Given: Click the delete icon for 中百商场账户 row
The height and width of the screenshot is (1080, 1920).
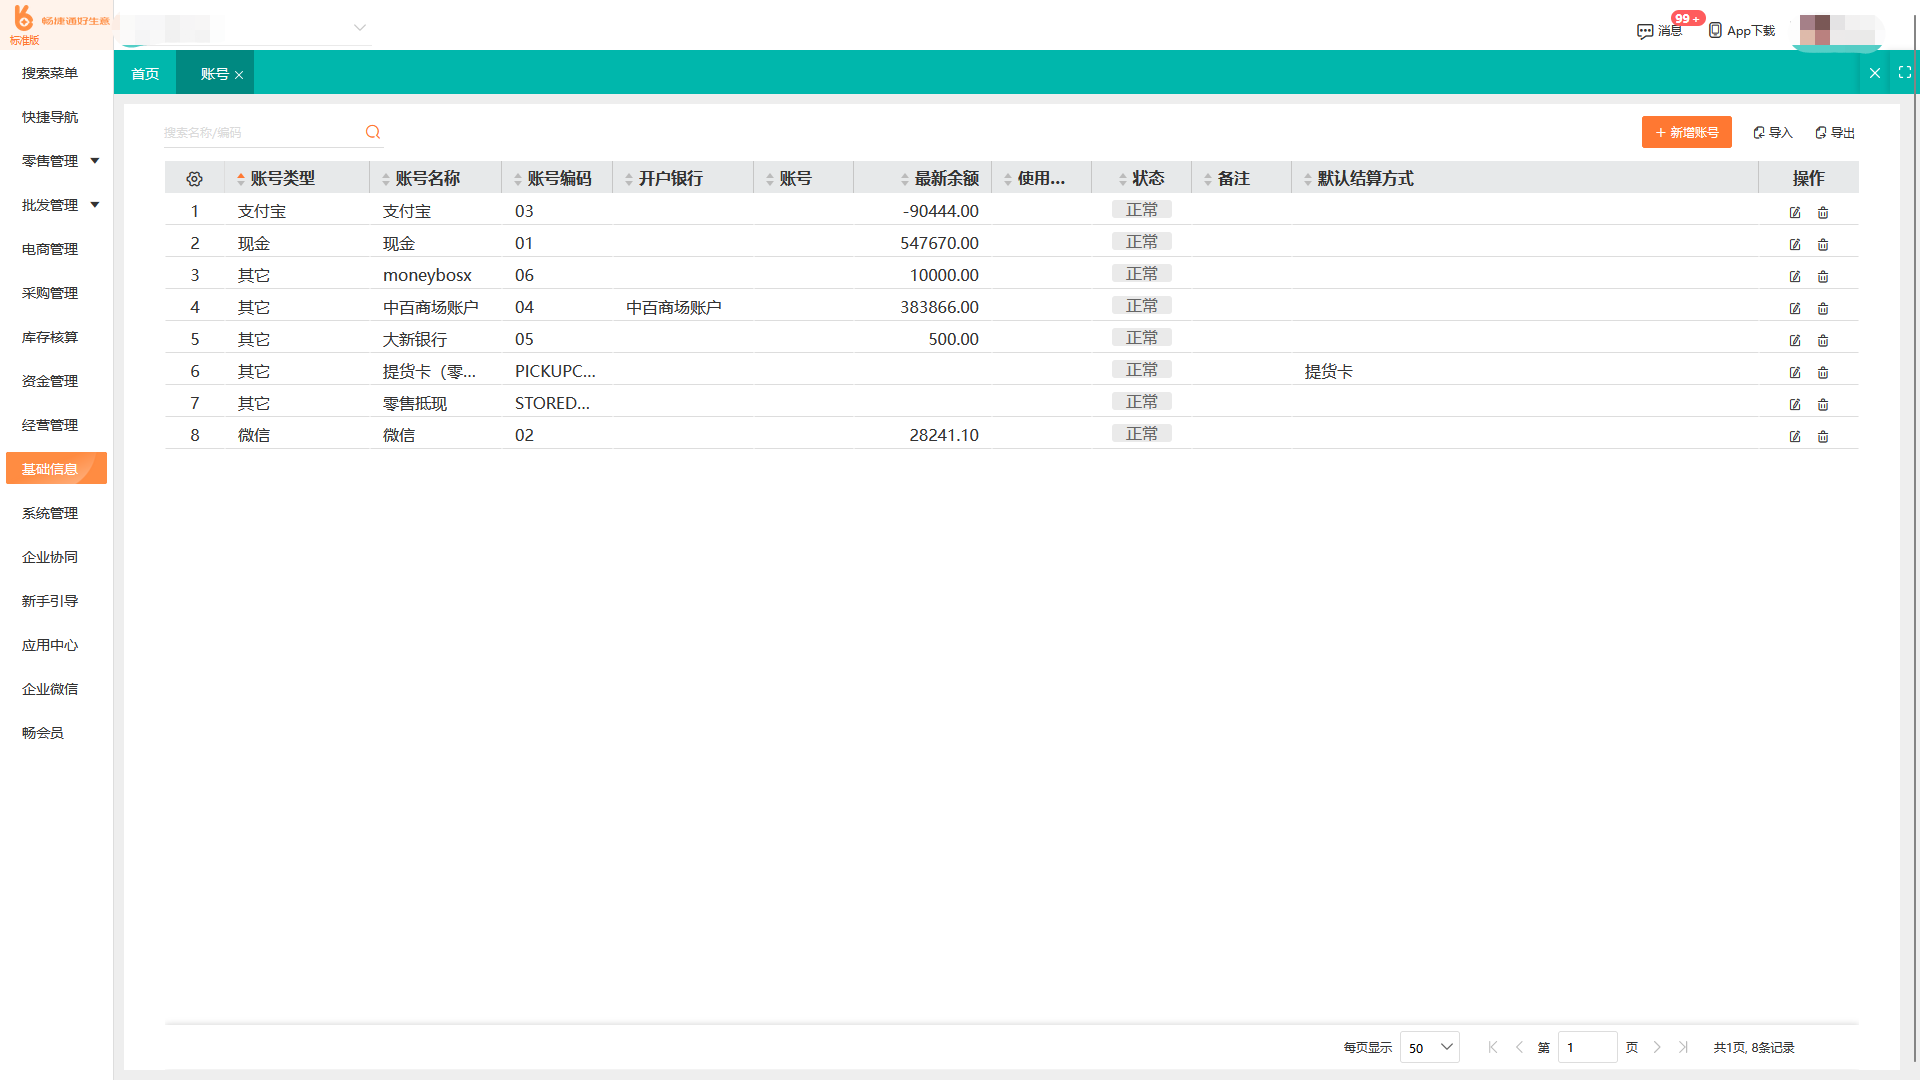Looking at the screenshot, I should 1824,306.
